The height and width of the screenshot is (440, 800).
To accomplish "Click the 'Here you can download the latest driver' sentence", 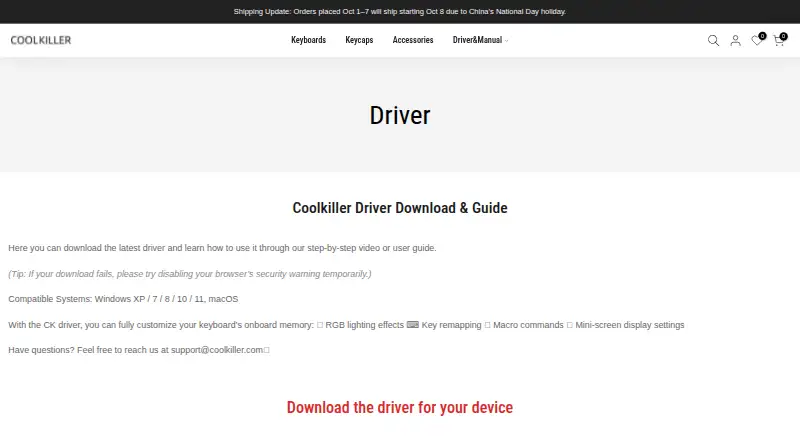I will 222,248.
